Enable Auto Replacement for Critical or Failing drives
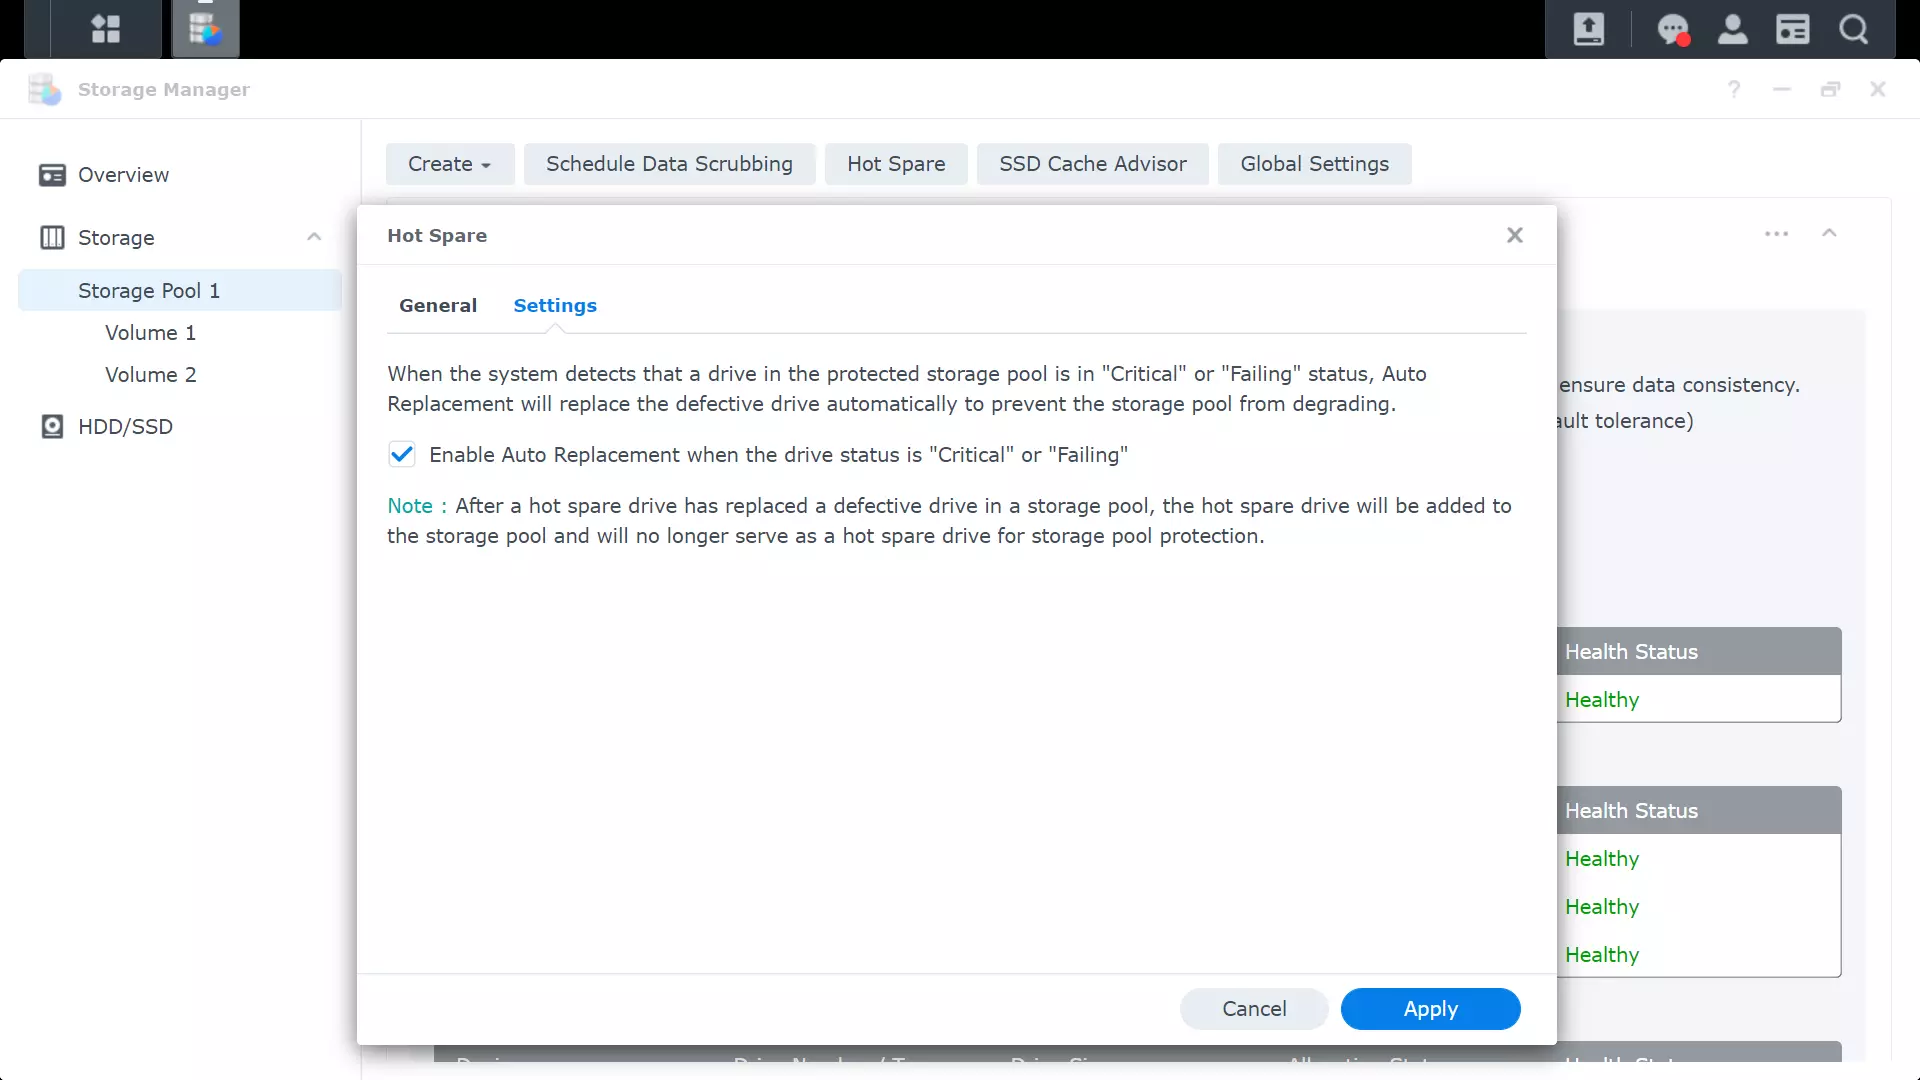Screen dimensions: 1920x1080 pyautogui.click(x=402, y=455)
